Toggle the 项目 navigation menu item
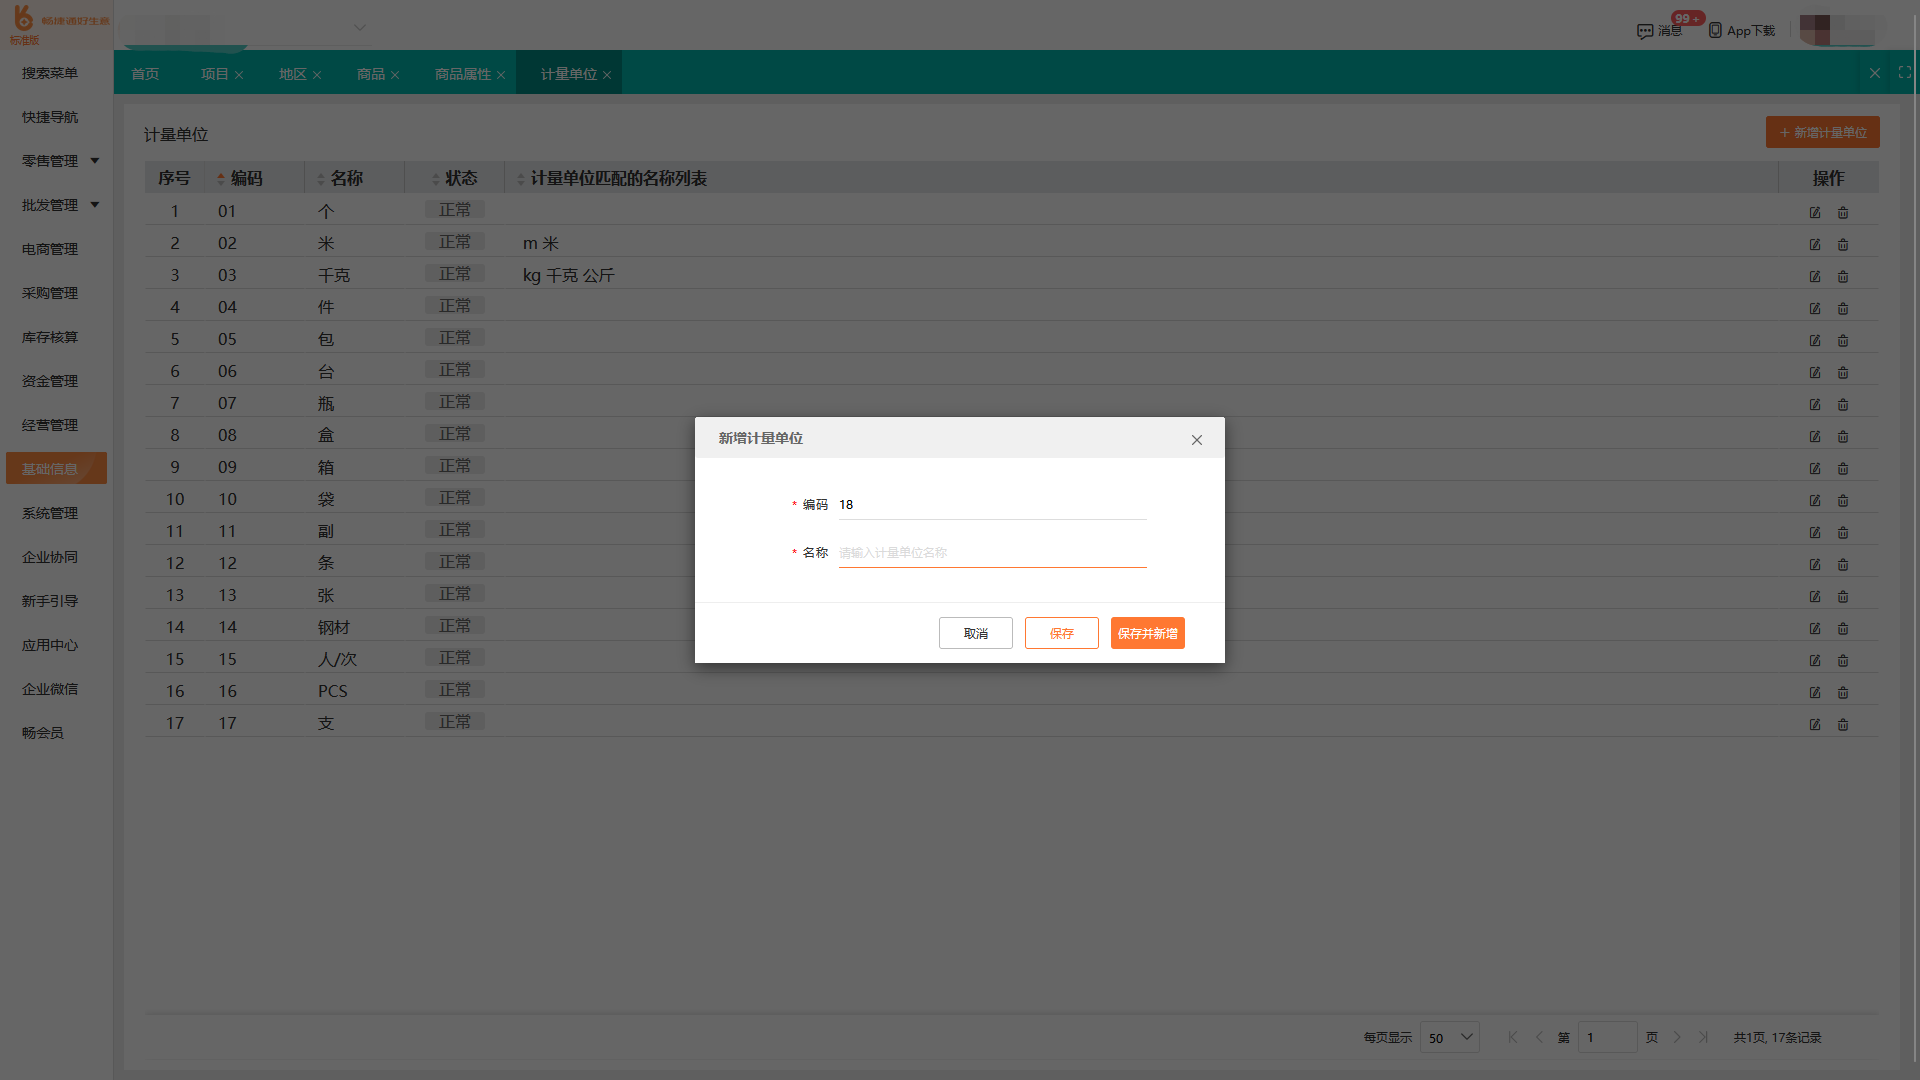1920x1080 pixels. (214, 73)
